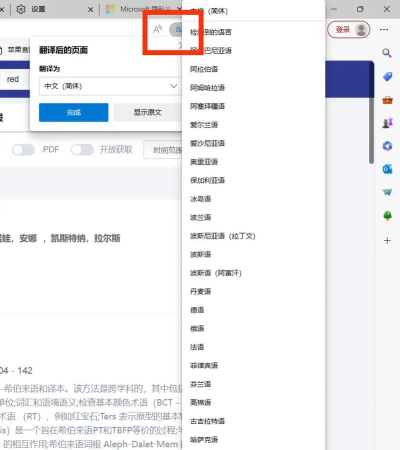Open the Outlook icon in sidebar

387,169
